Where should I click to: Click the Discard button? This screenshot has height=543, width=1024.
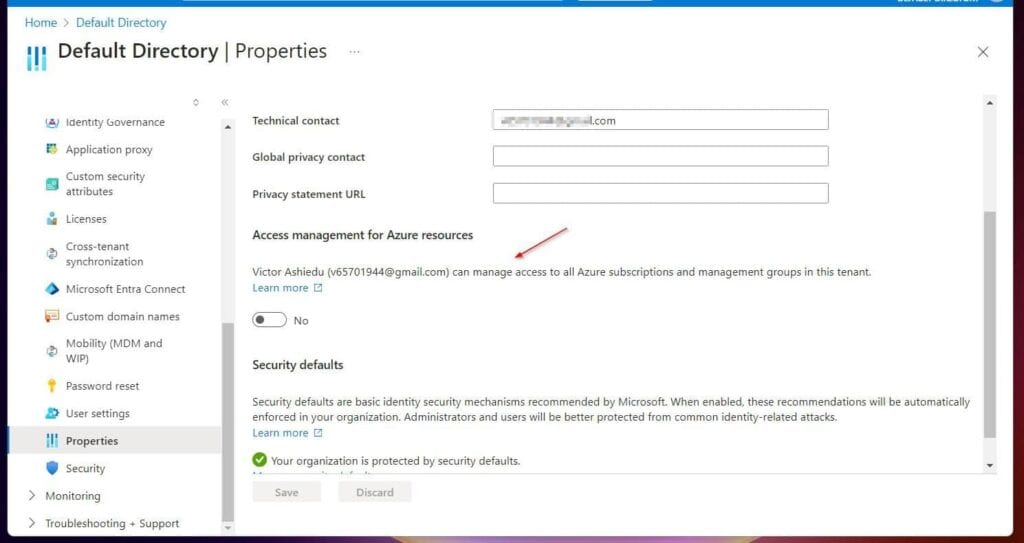point(375,492)
